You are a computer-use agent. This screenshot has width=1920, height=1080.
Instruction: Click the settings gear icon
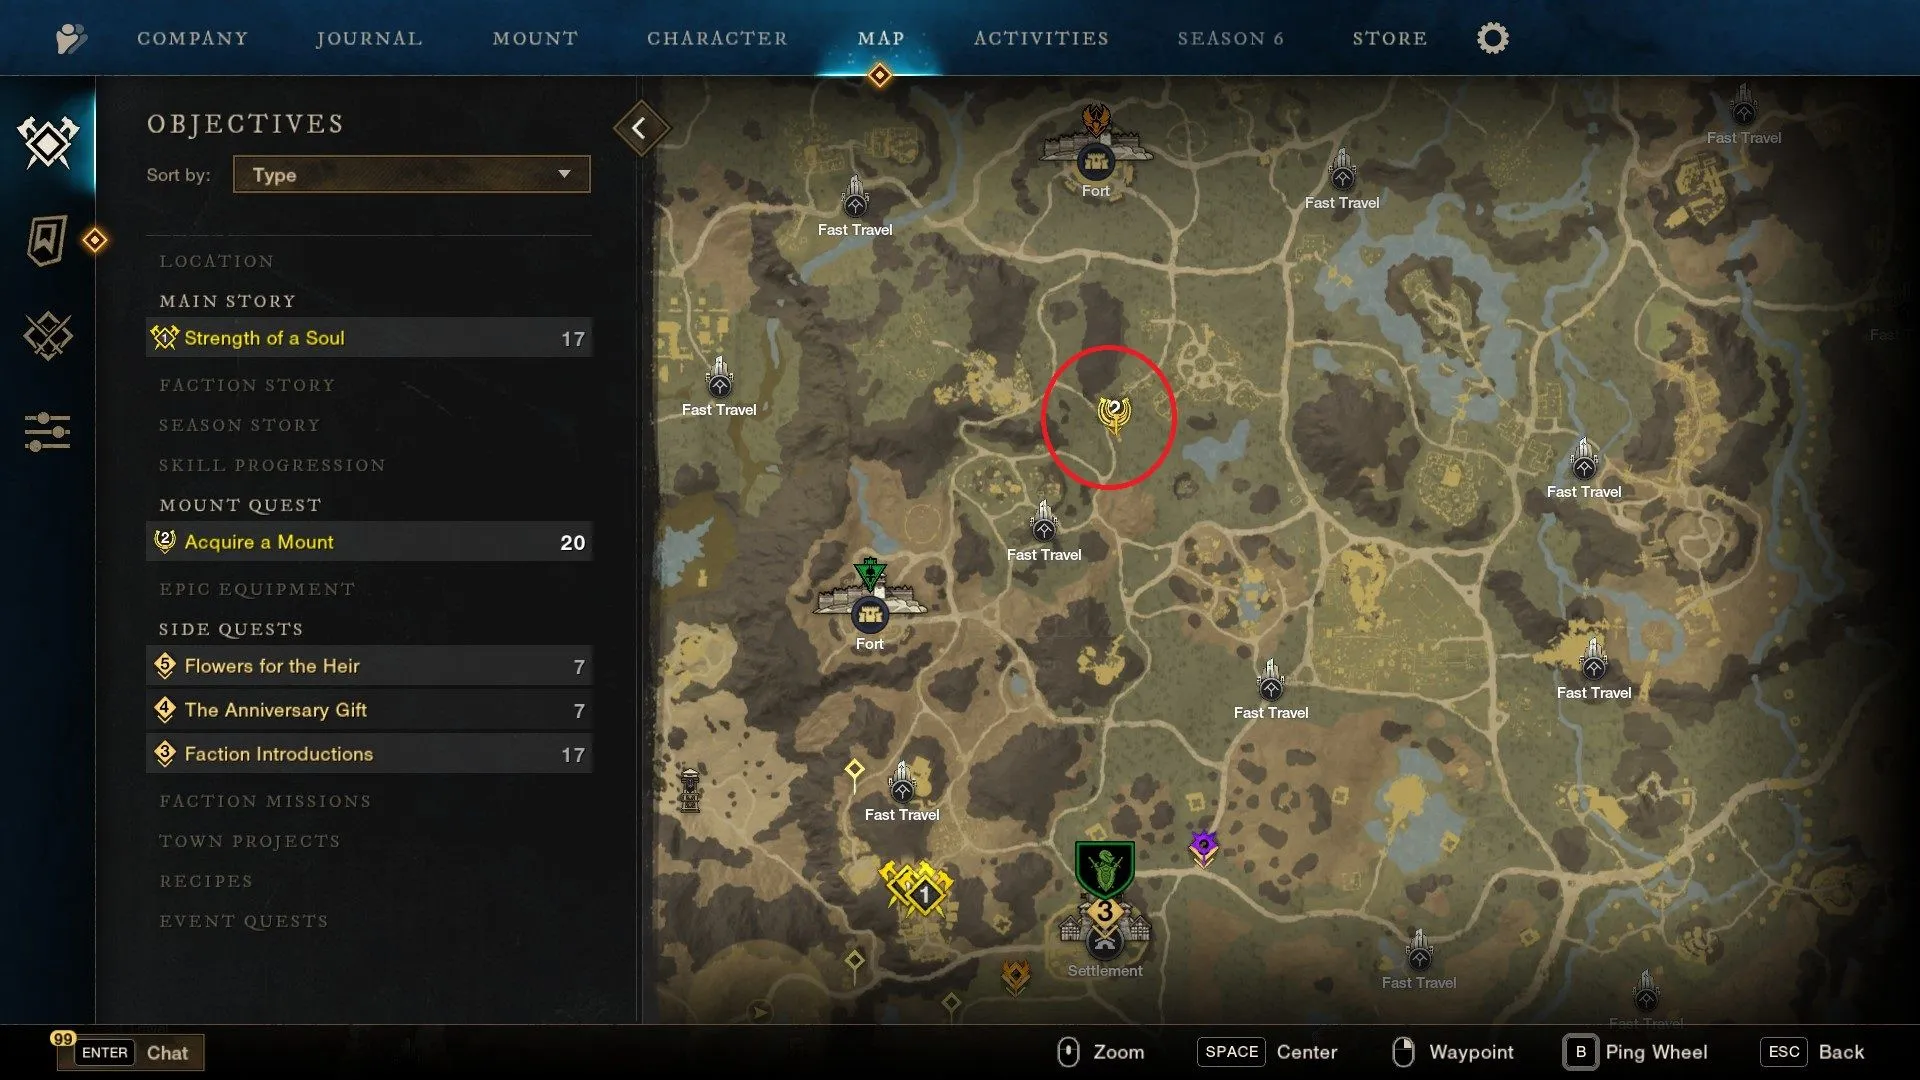[1493, 36]
